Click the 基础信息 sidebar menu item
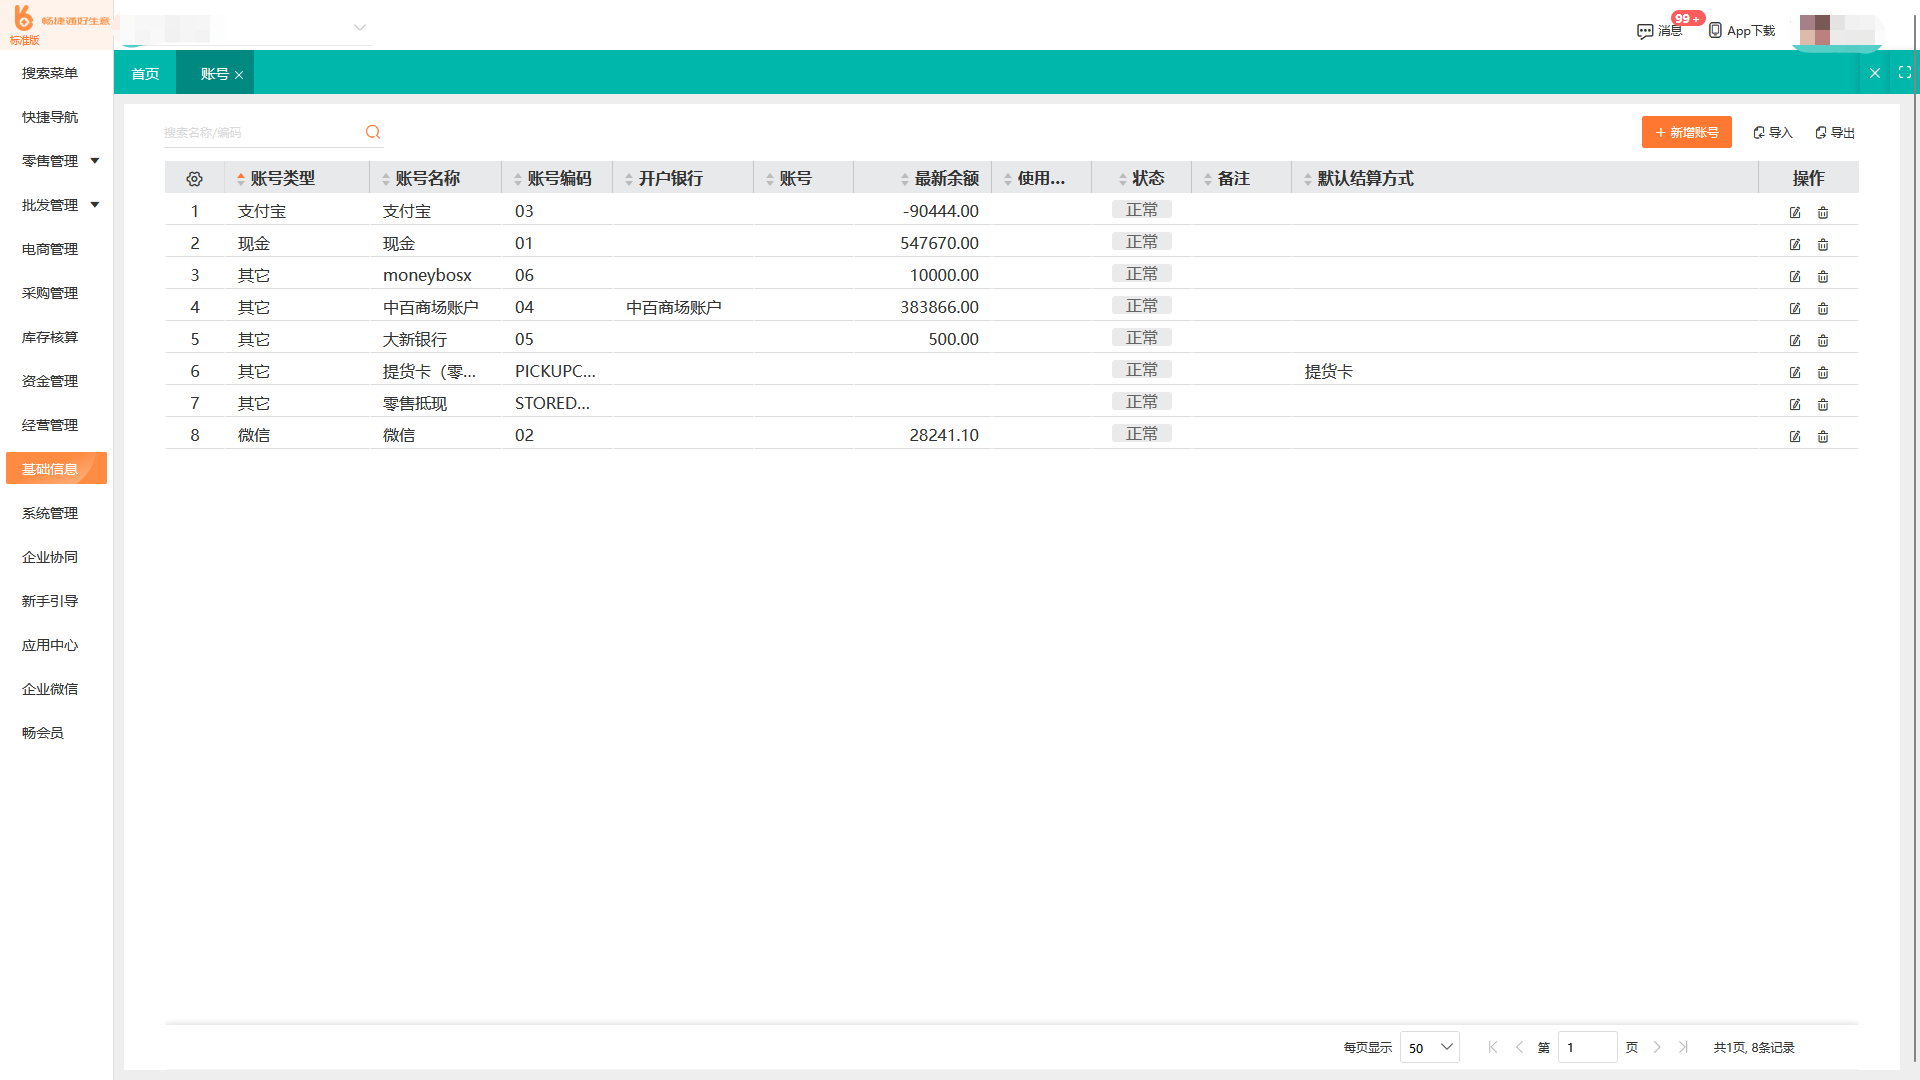 pos(51,468)
